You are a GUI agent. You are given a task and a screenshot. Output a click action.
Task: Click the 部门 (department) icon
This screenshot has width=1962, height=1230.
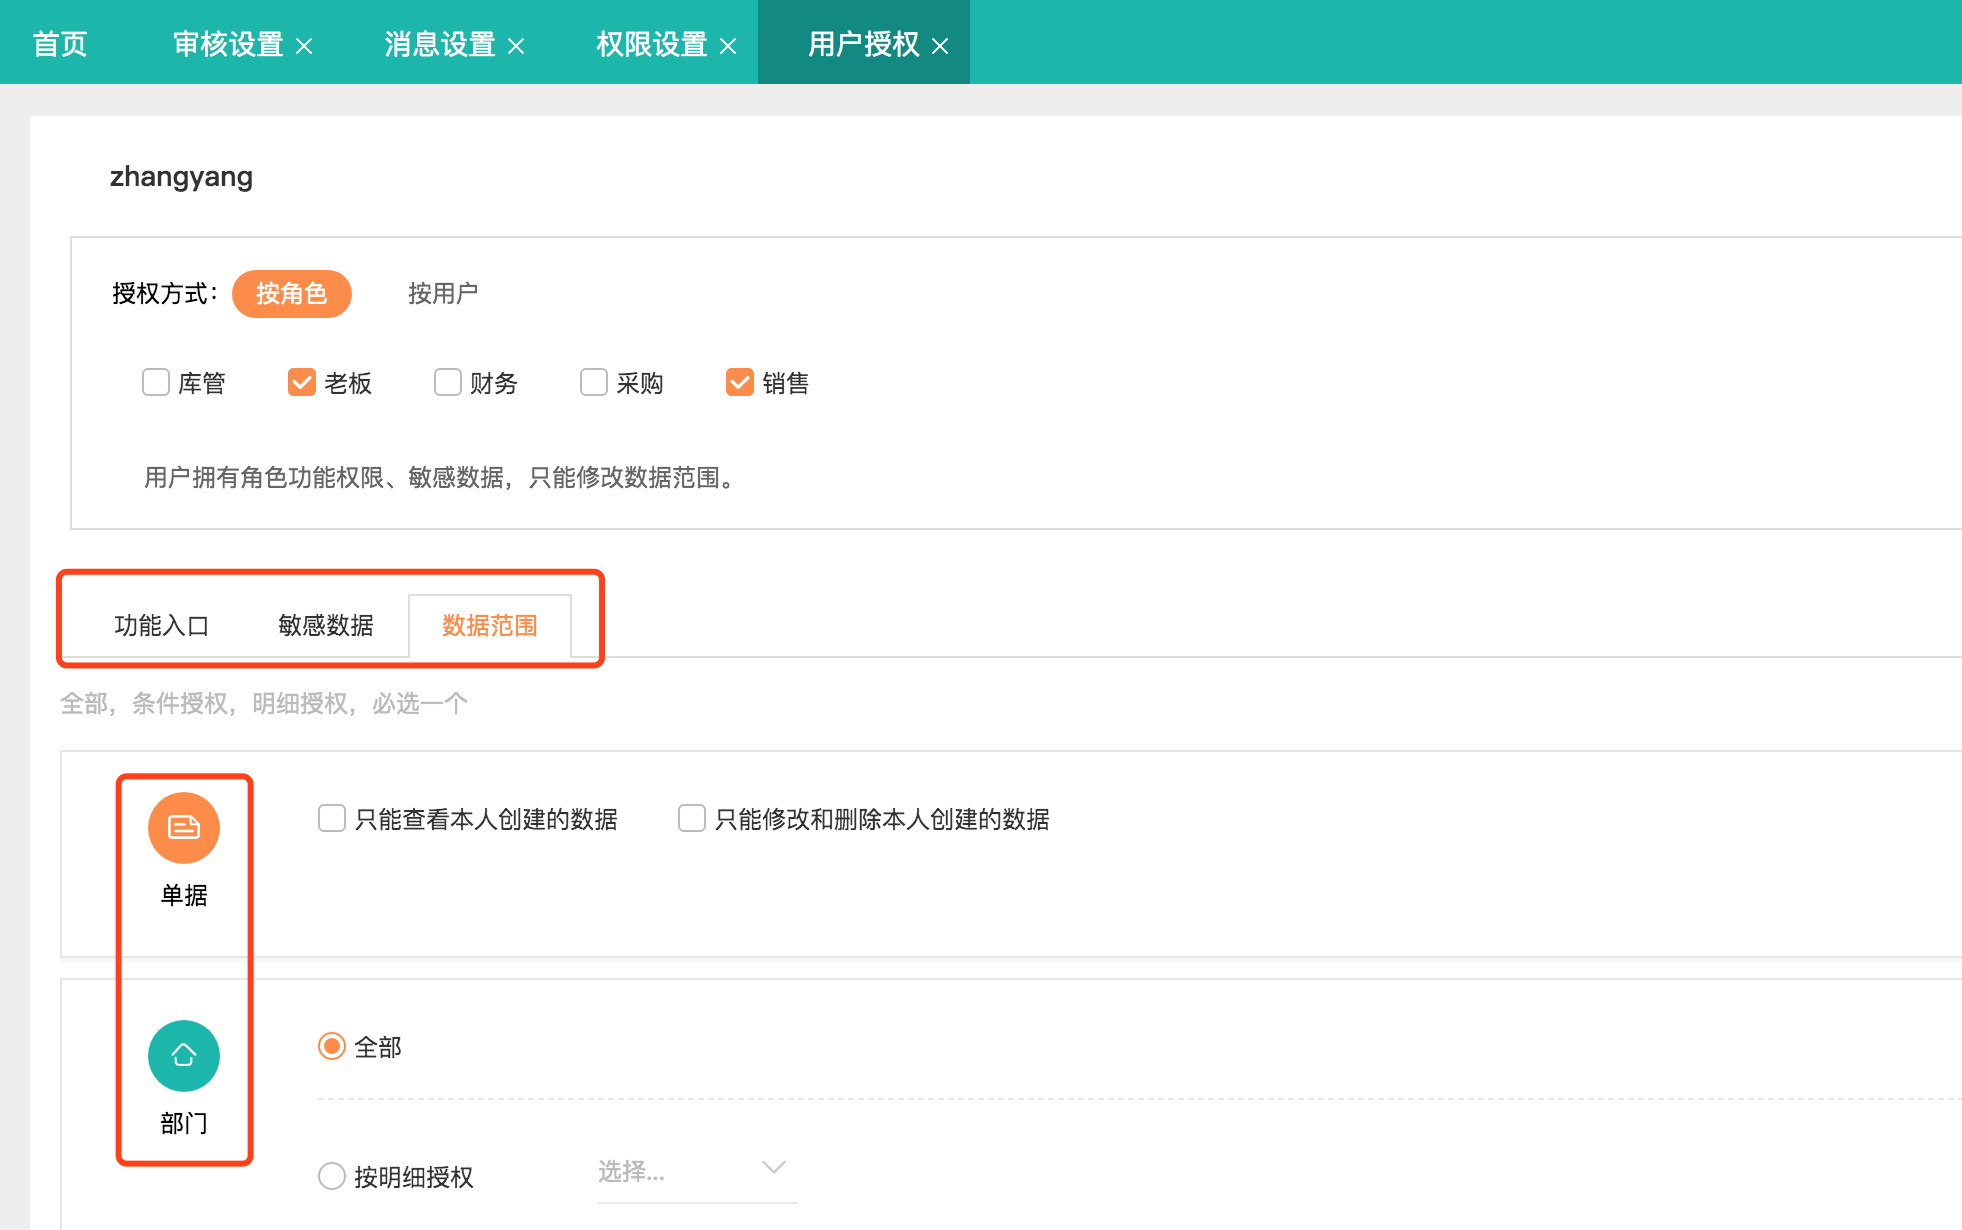pos(183,1053)
